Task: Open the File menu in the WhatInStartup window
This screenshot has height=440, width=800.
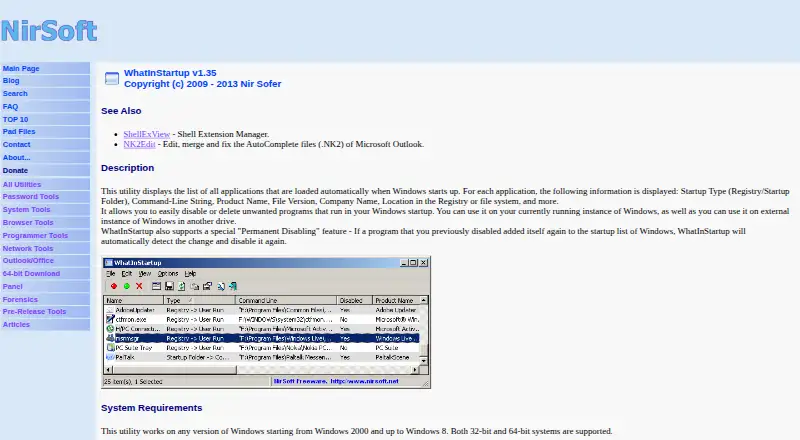Action: [110, 274]
